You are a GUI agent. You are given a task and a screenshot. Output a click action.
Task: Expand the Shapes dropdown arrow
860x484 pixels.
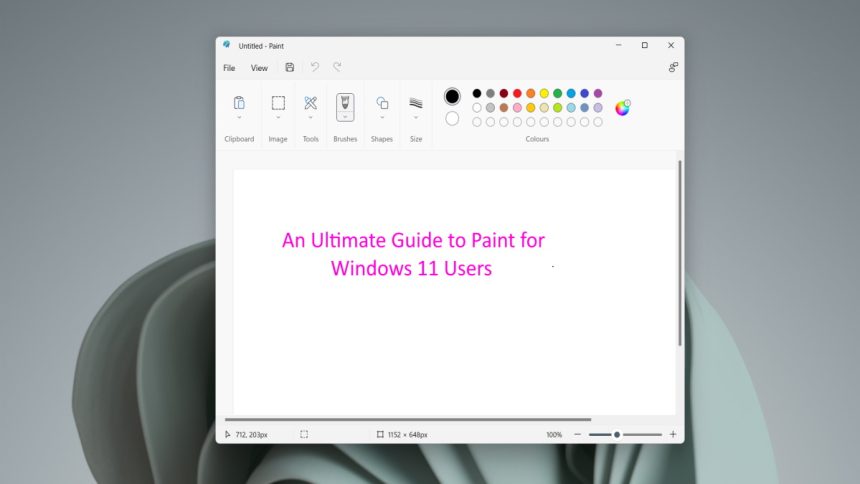(x=382, y=118)
